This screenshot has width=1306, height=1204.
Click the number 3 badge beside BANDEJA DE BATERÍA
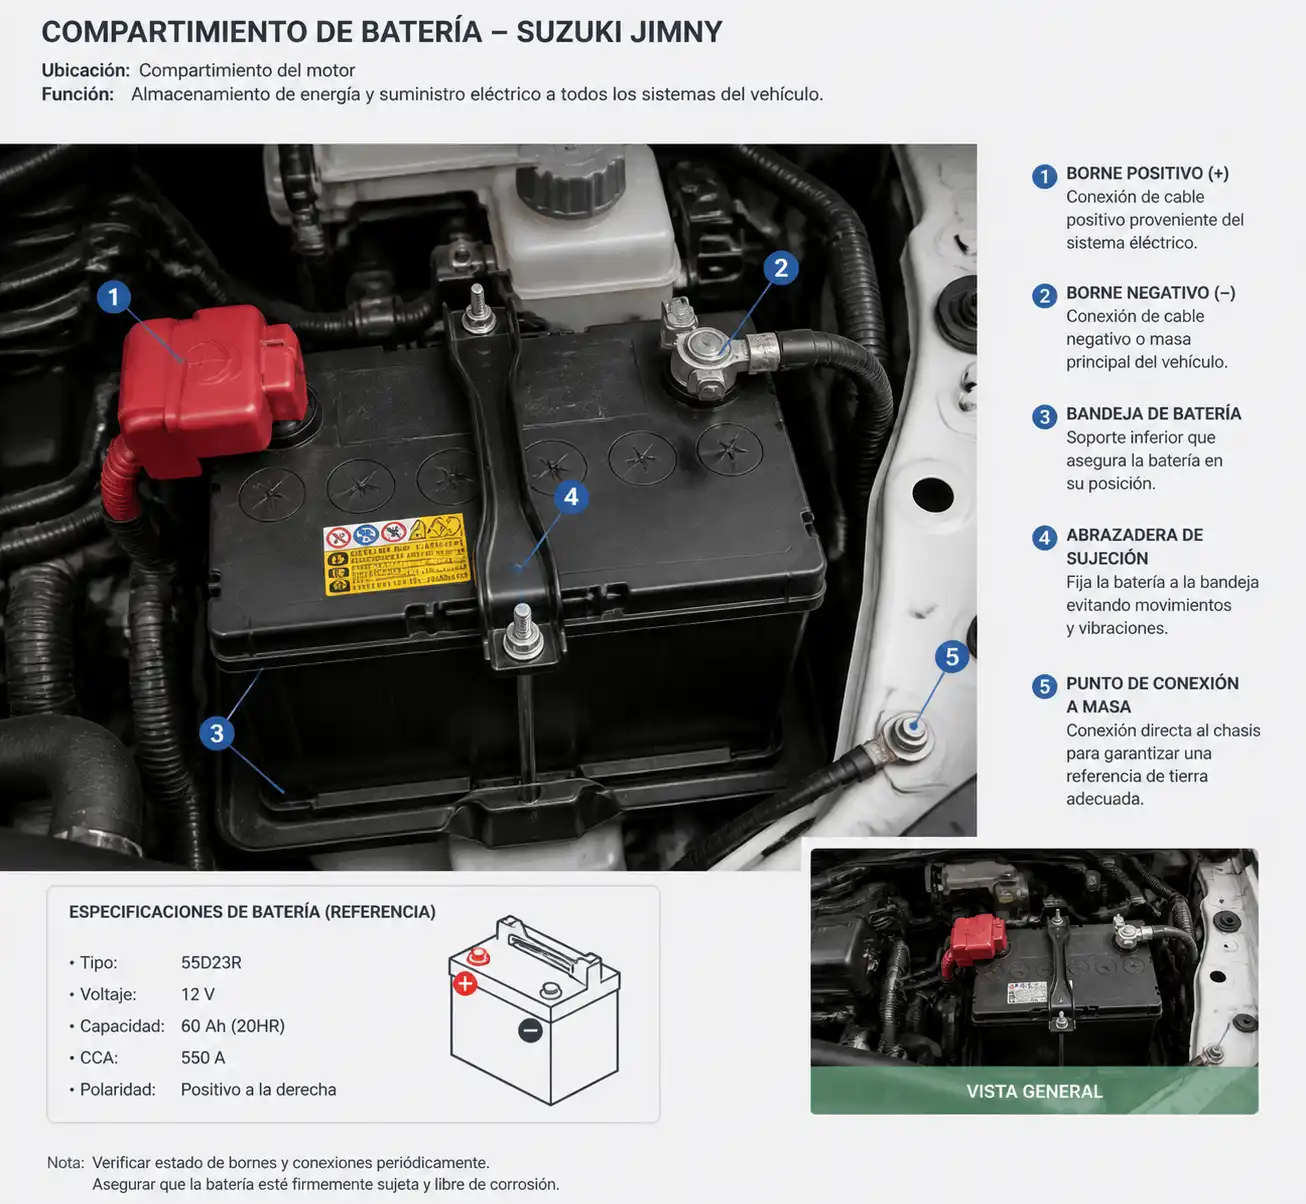coord(1044,417)
